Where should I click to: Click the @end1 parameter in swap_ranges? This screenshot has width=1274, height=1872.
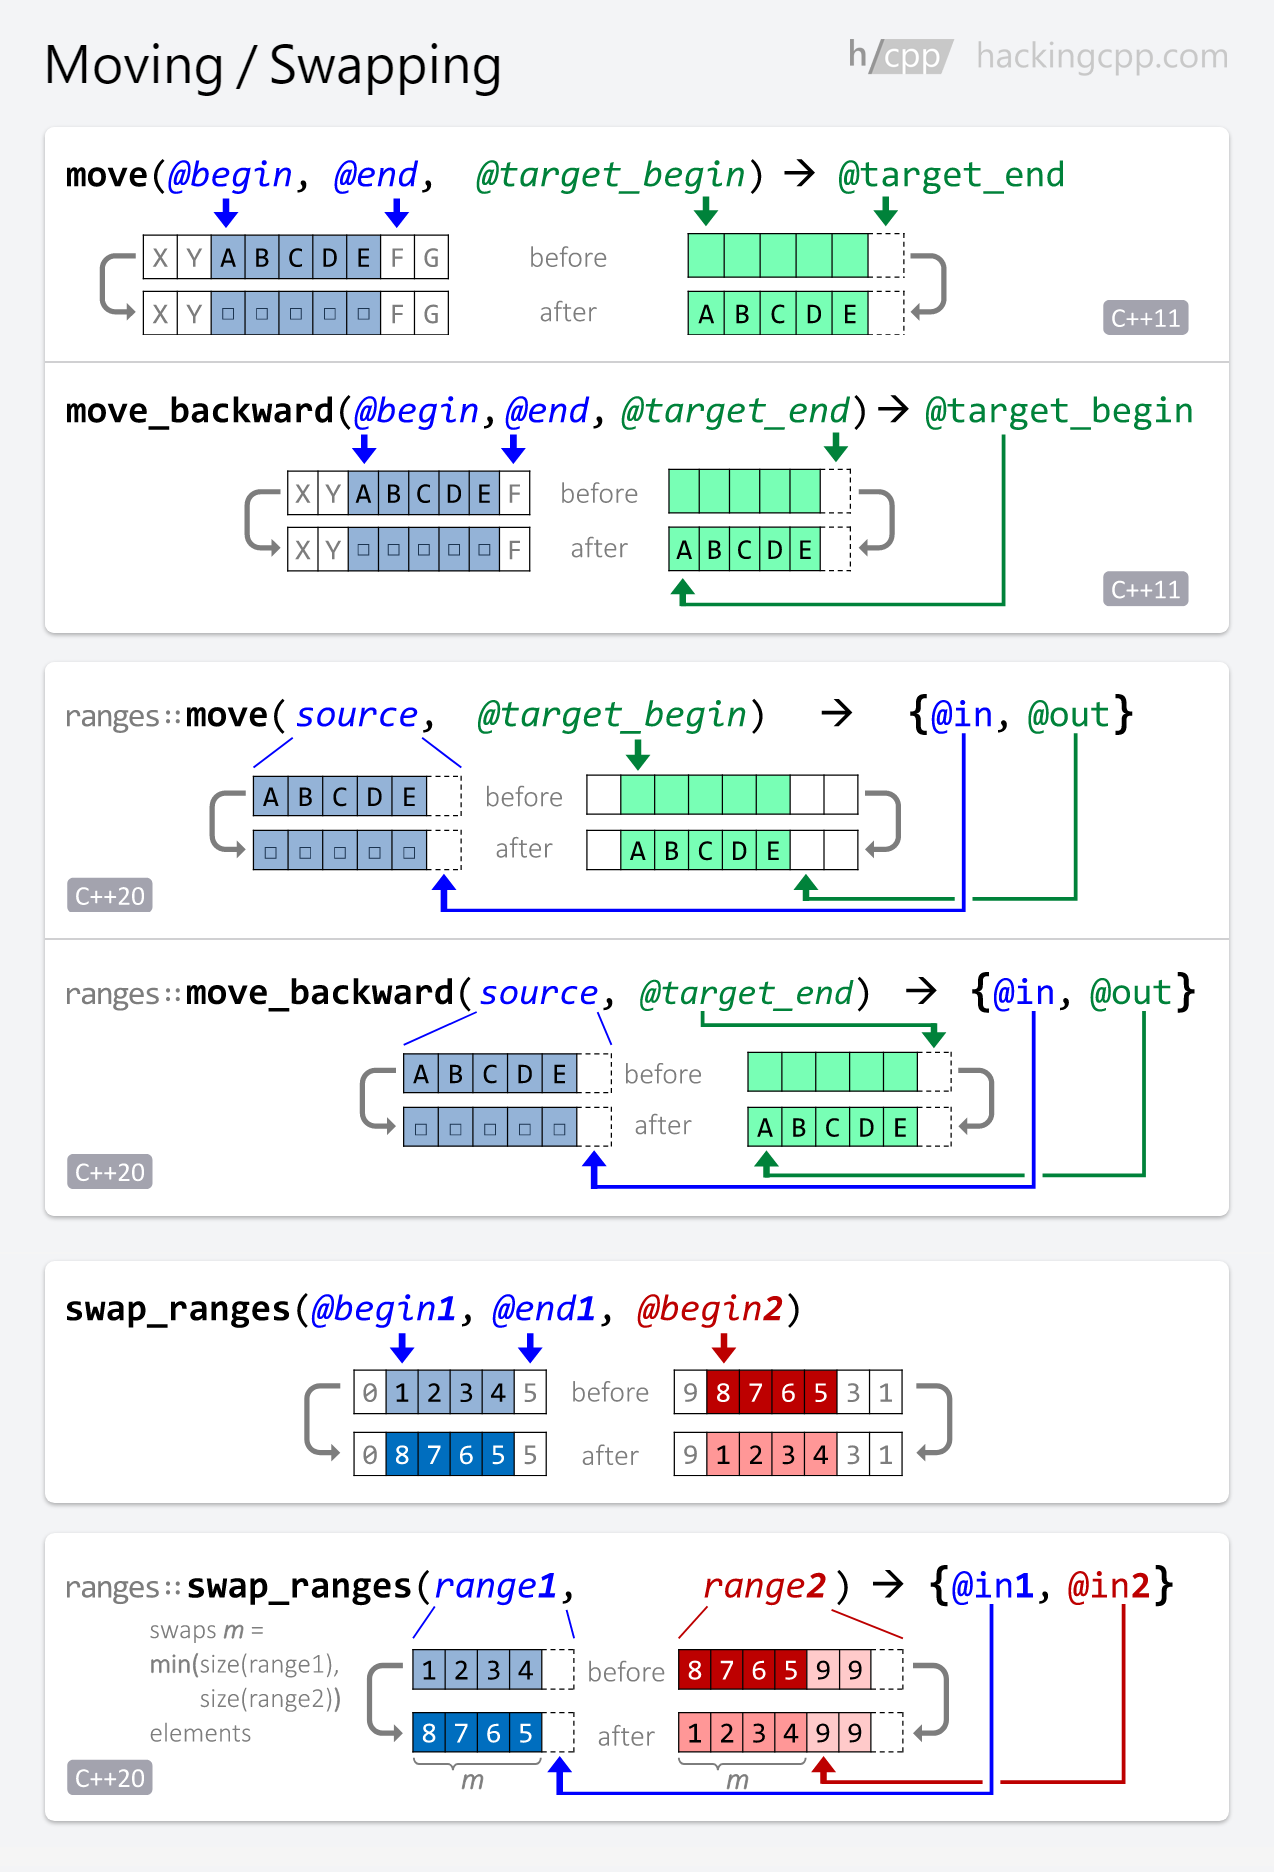pos(544,1308)
